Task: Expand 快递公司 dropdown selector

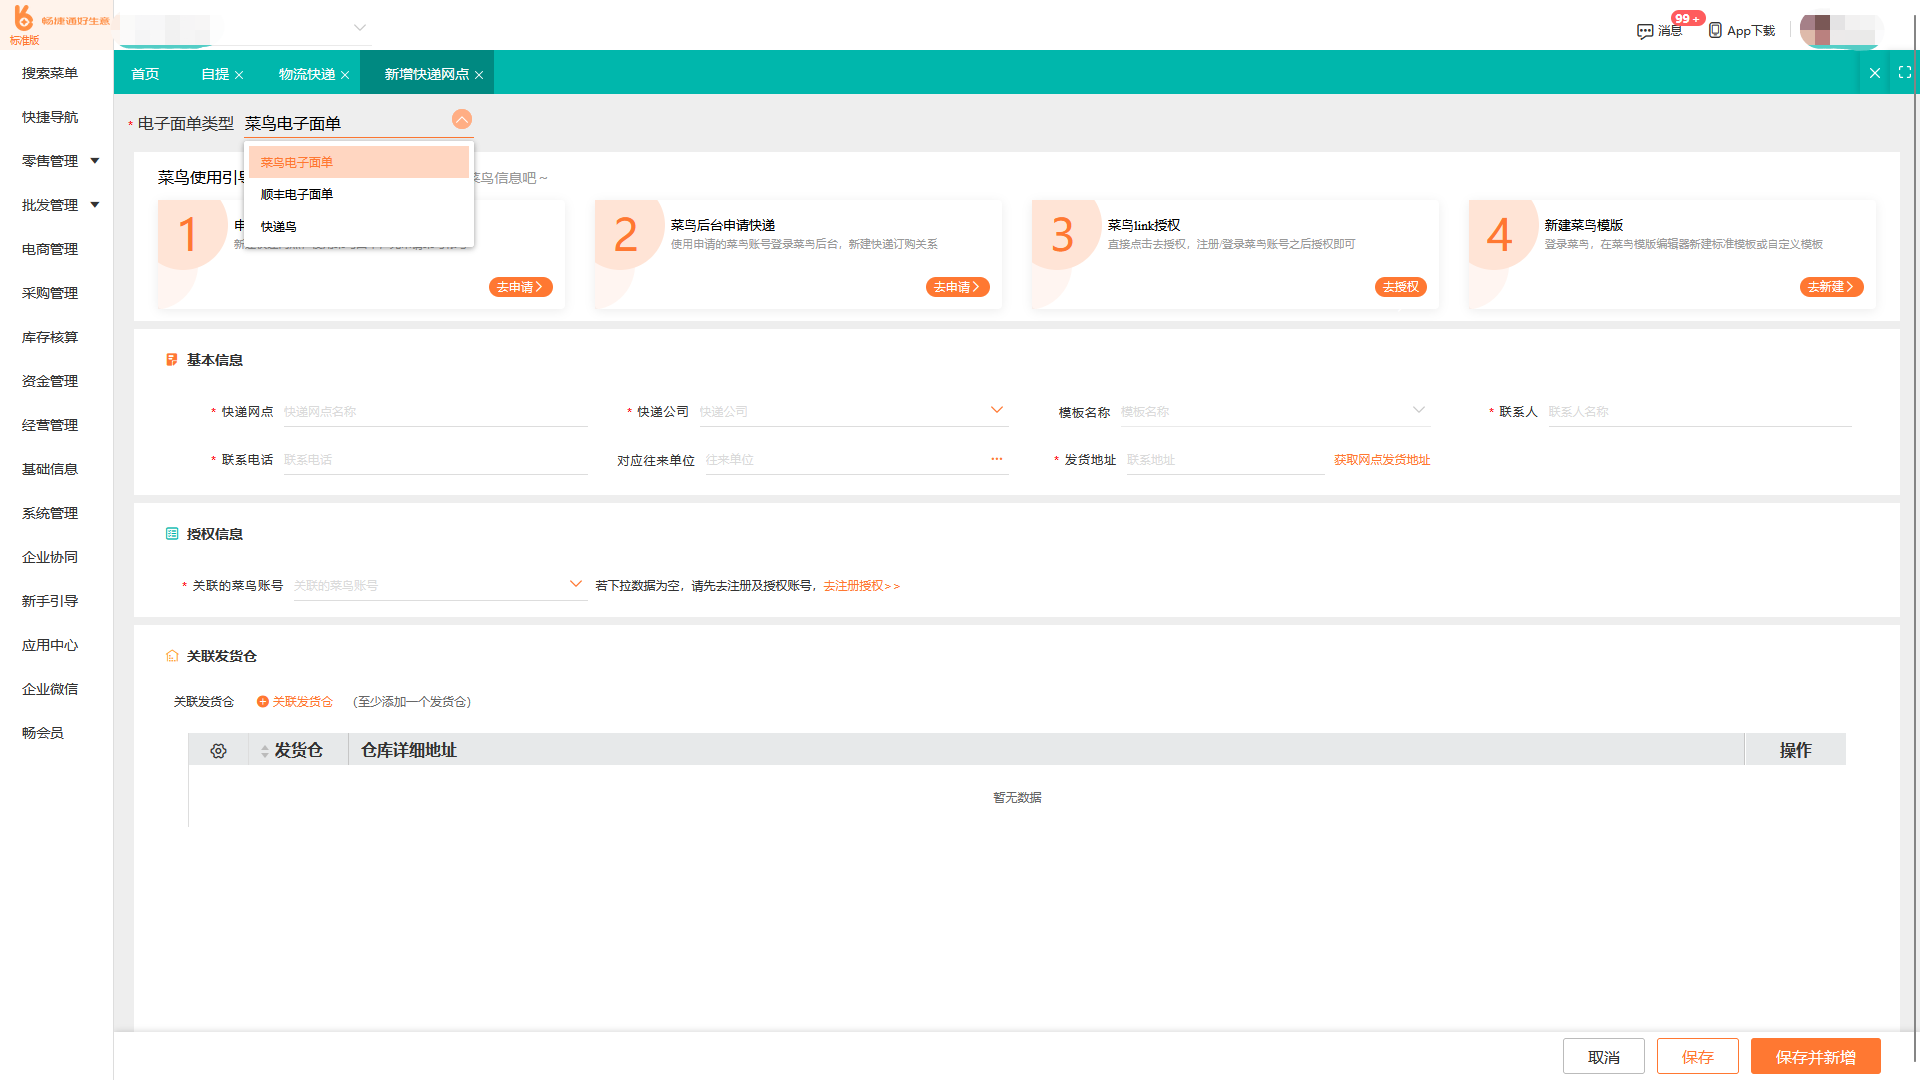Action: (998, 410)
